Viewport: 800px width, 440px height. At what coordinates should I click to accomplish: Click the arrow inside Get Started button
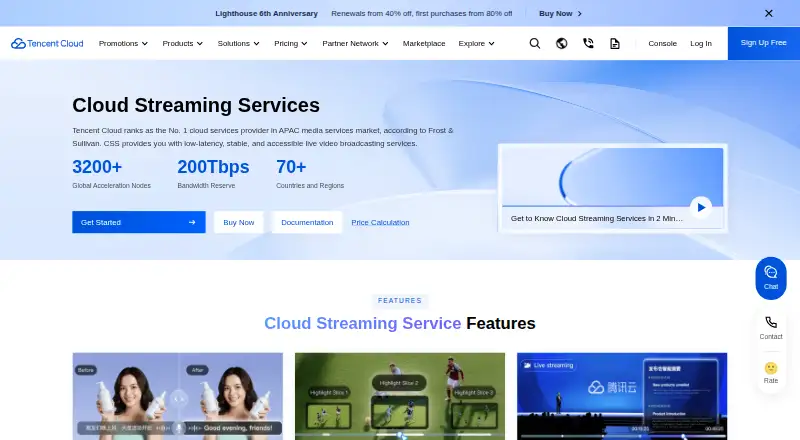pyautogui.click(x=192, y=223)
